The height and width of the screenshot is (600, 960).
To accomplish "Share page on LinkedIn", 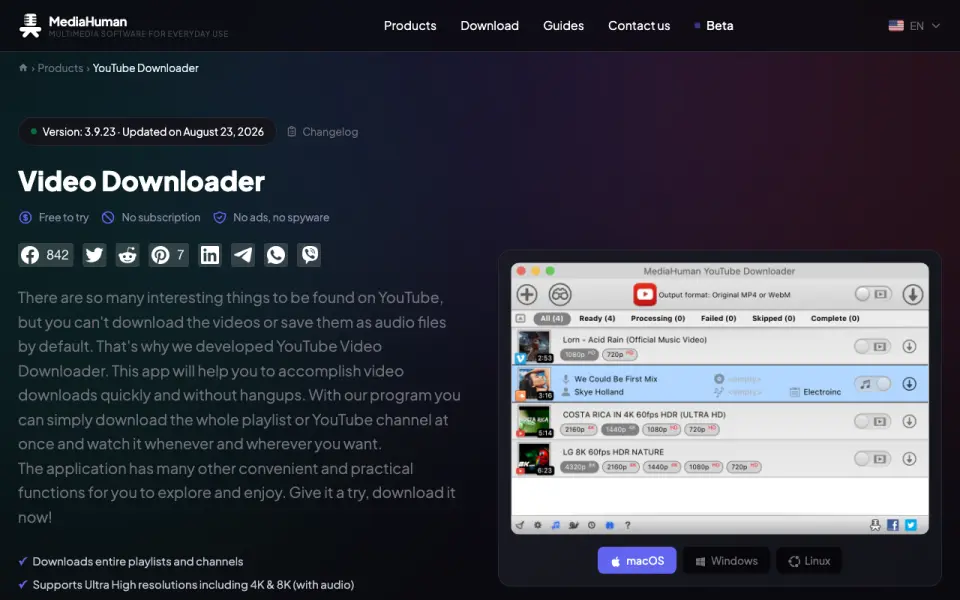I will [210, 255].
